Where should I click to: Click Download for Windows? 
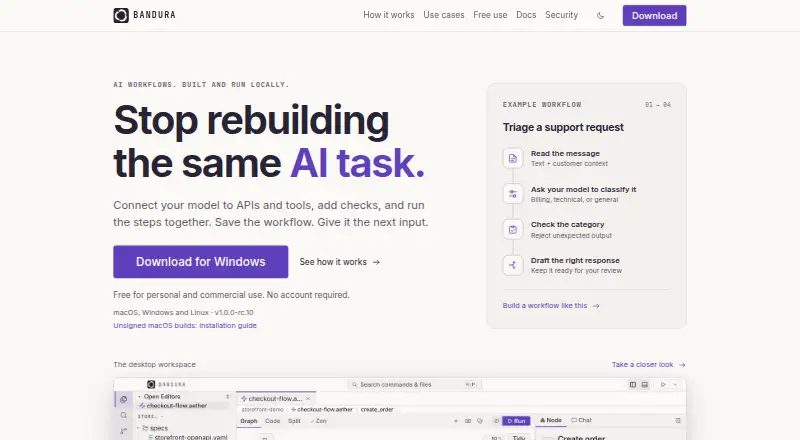[x=201, y=262]
